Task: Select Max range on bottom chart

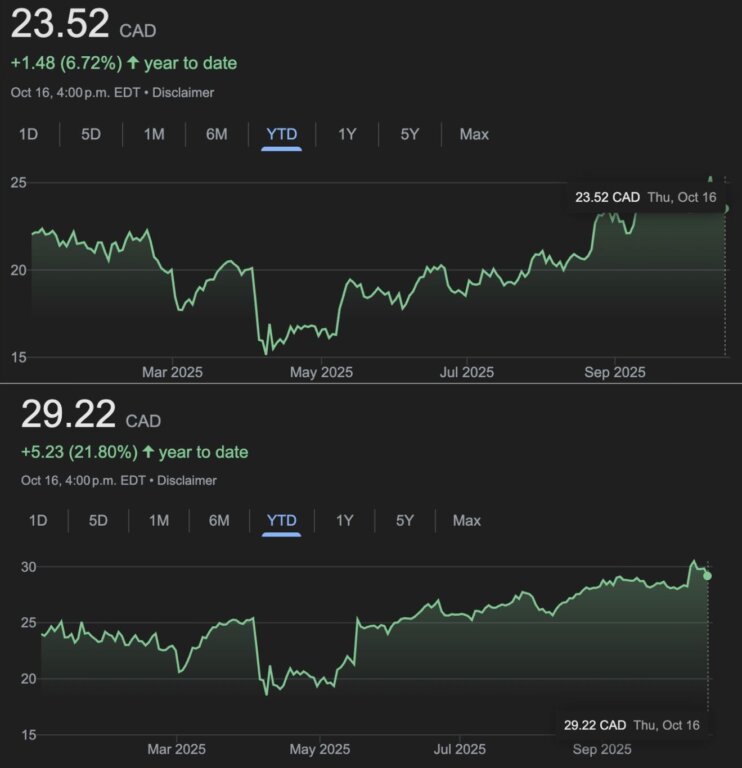Action: pos(467,520)
